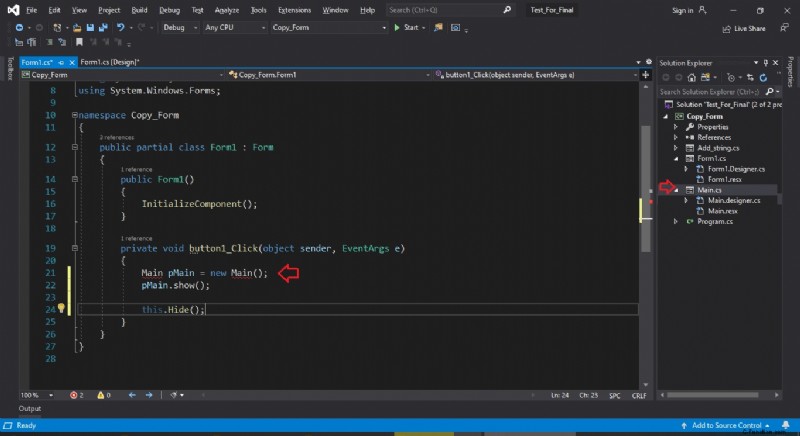Screen dimensions: 800x436
Task: Open the Any CPU platform dropdown
Action: [232, 28]
